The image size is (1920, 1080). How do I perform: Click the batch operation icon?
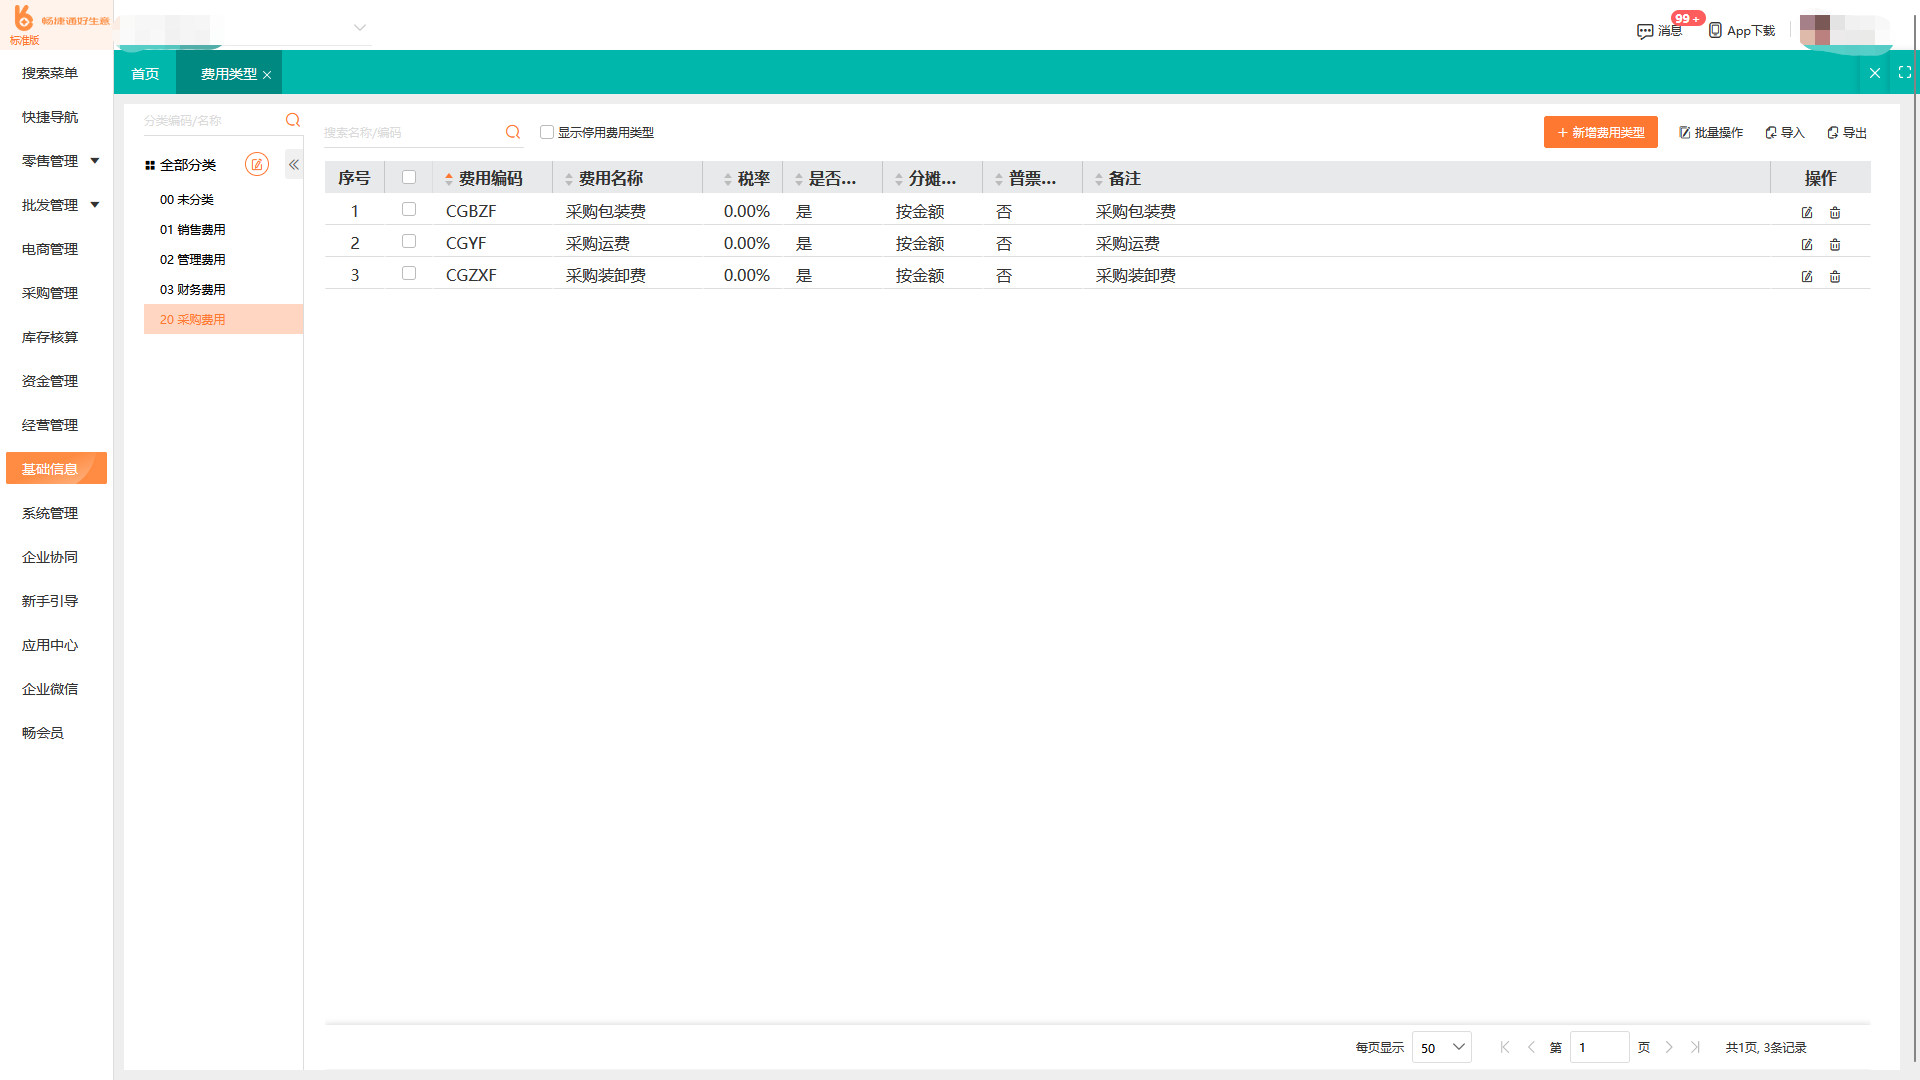[1709, 131]
